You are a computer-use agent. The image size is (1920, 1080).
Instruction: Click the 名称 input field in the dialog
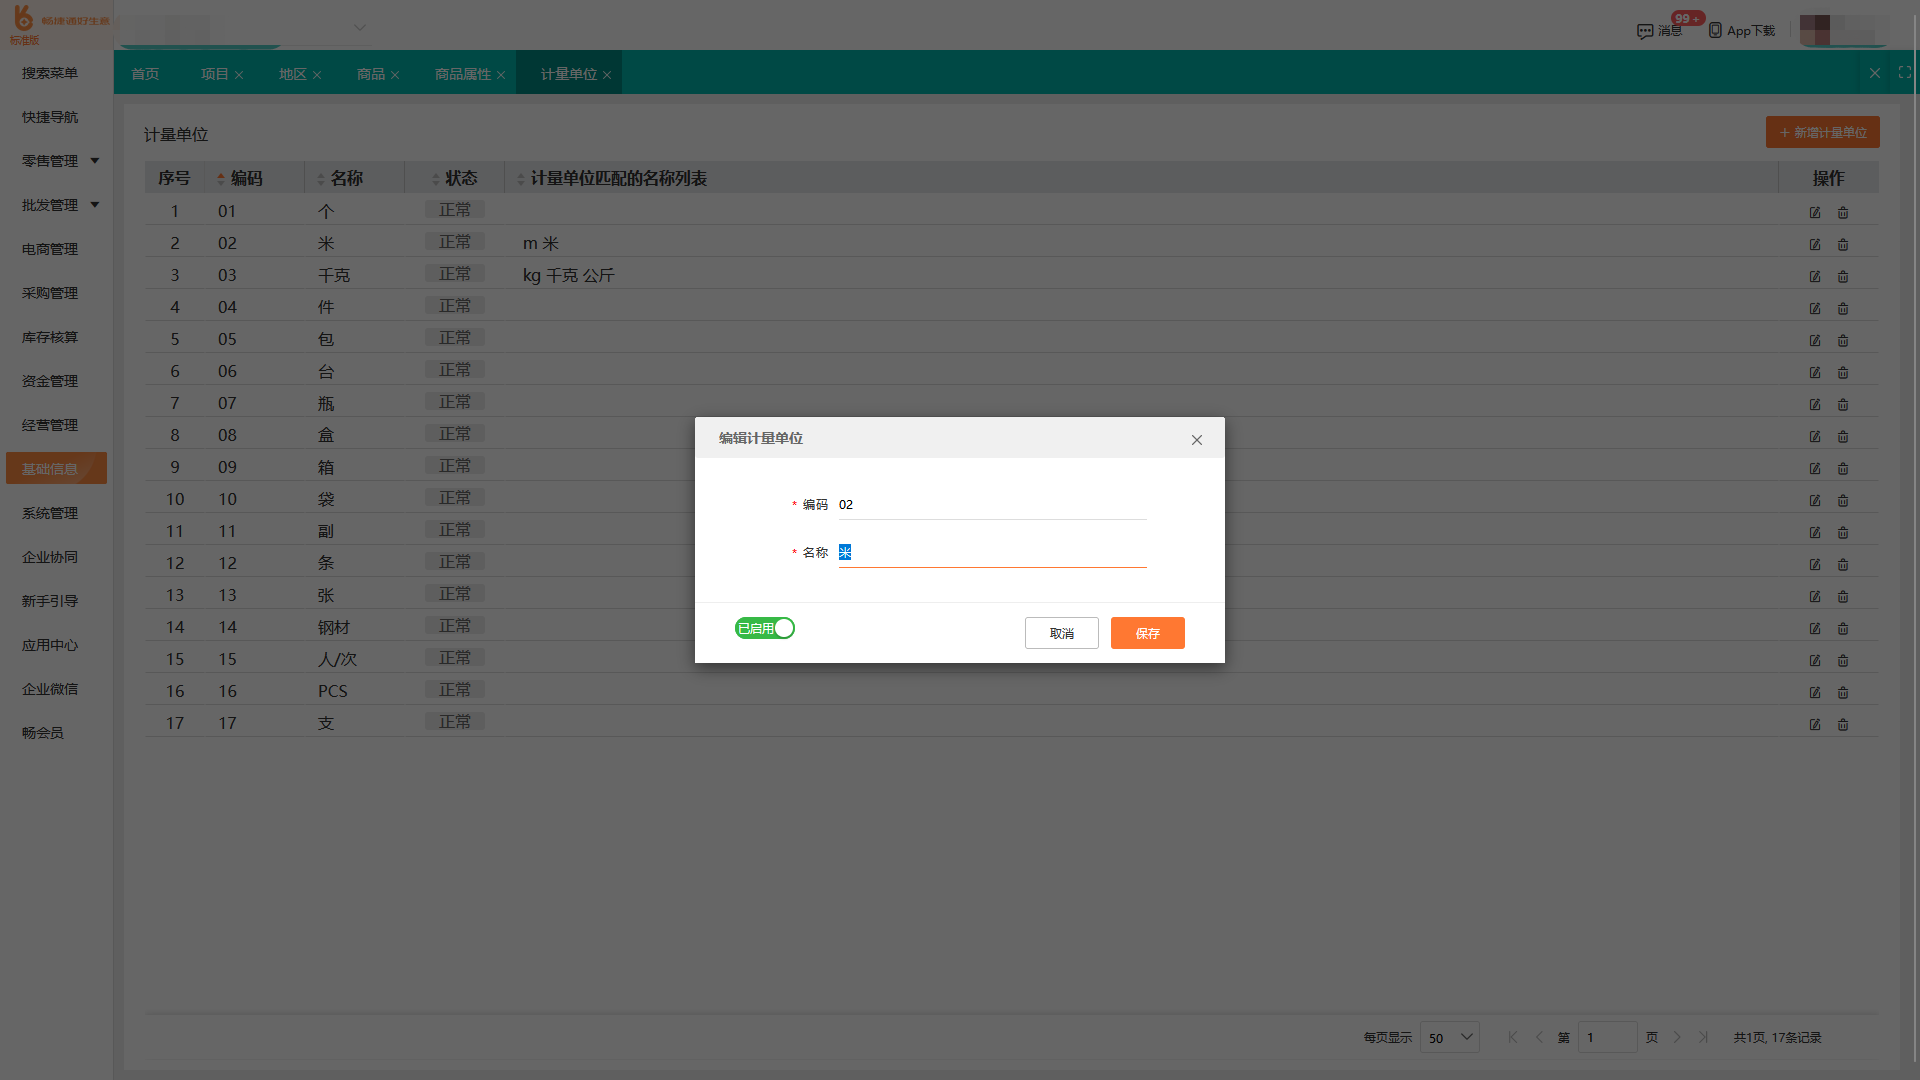tap(993, 553)
